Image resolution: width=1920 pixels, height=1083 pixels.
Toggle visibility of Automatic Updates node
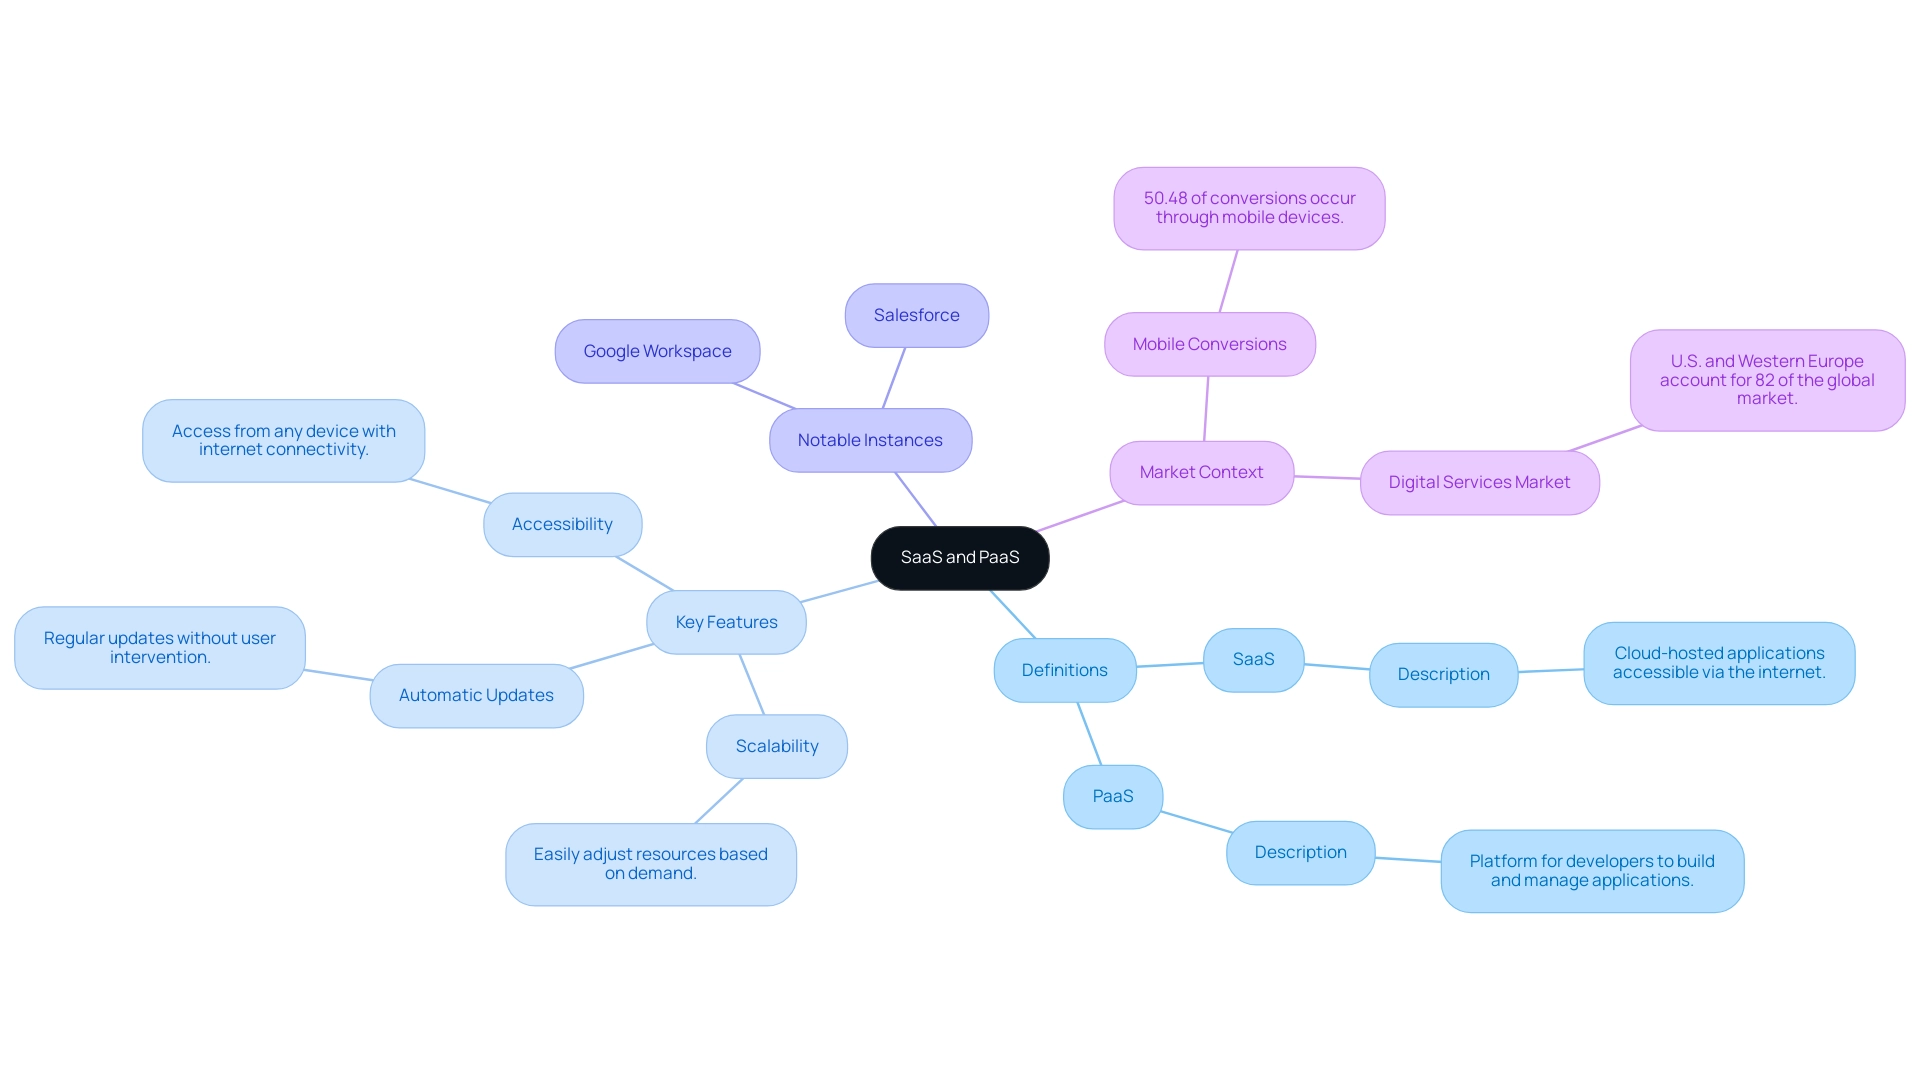(477, 695)
